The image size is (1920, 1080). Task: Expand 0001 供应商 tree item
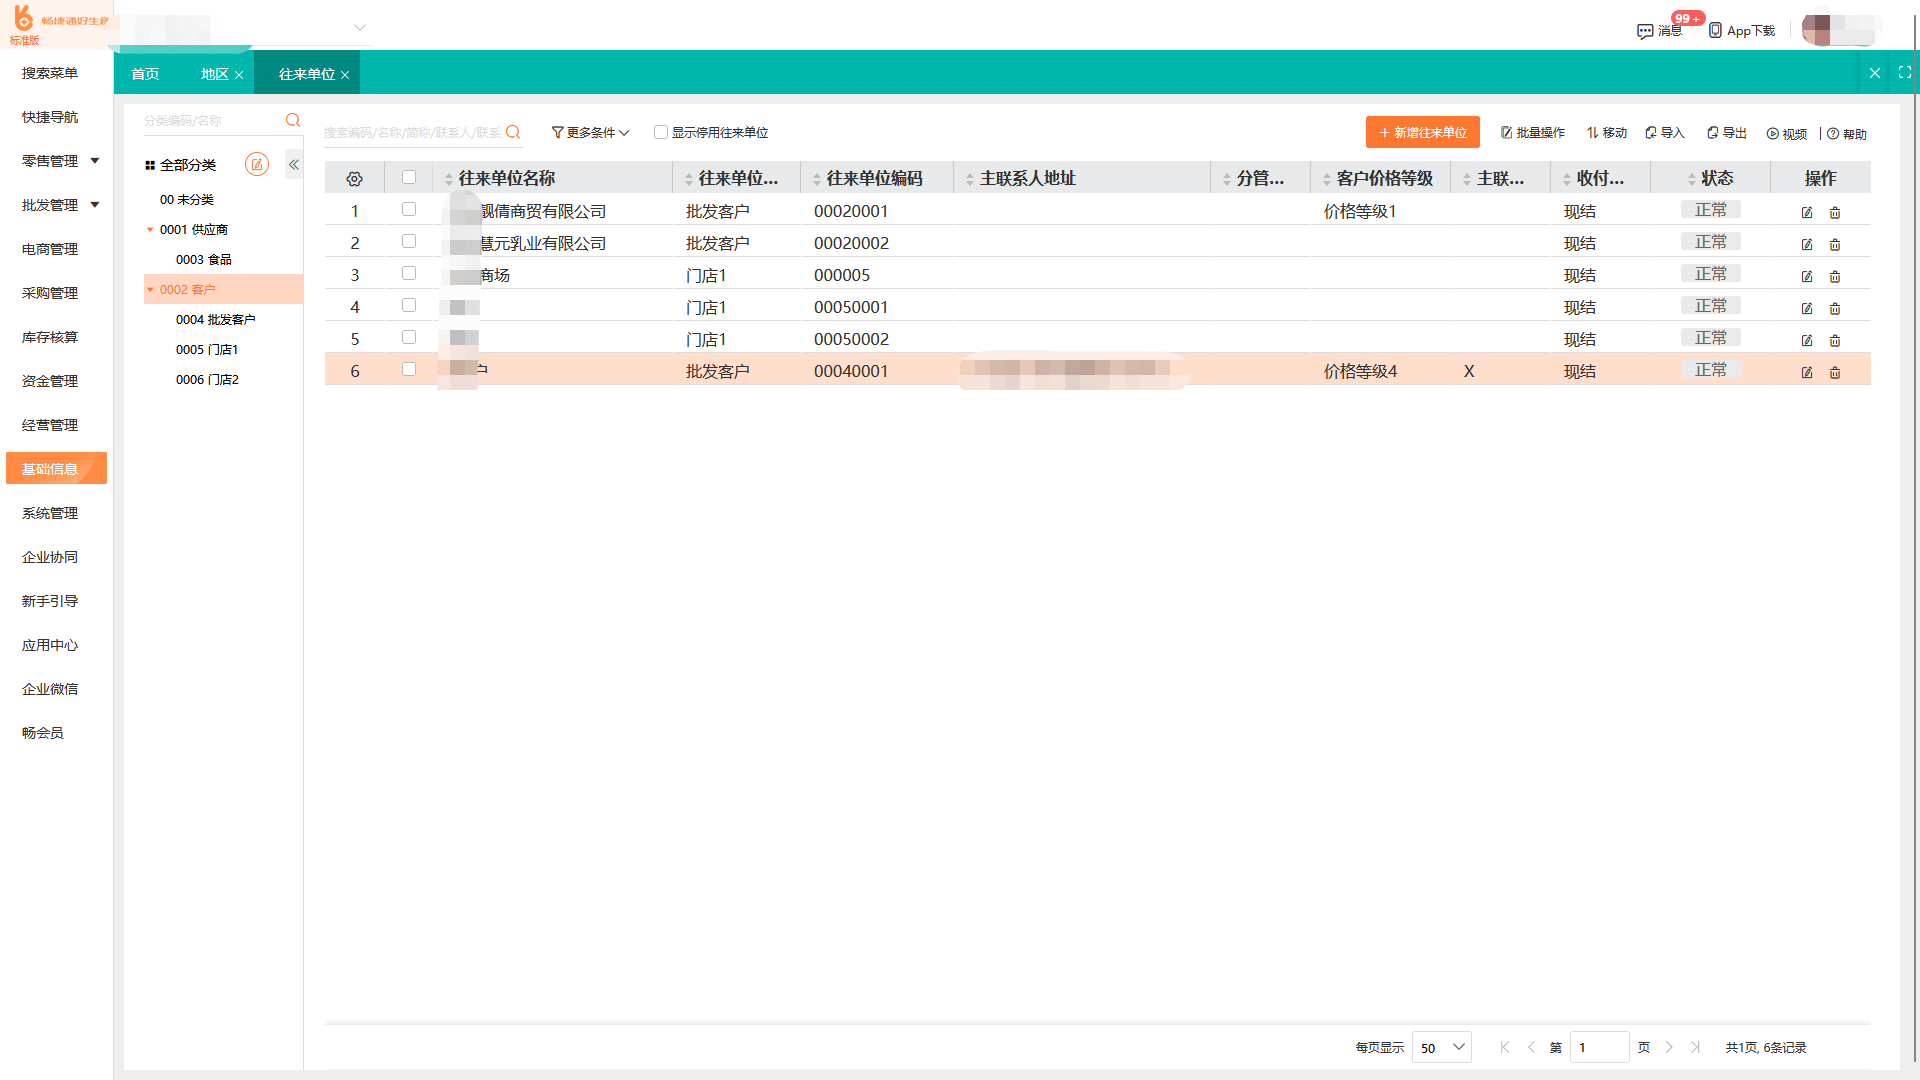(150, 229)
